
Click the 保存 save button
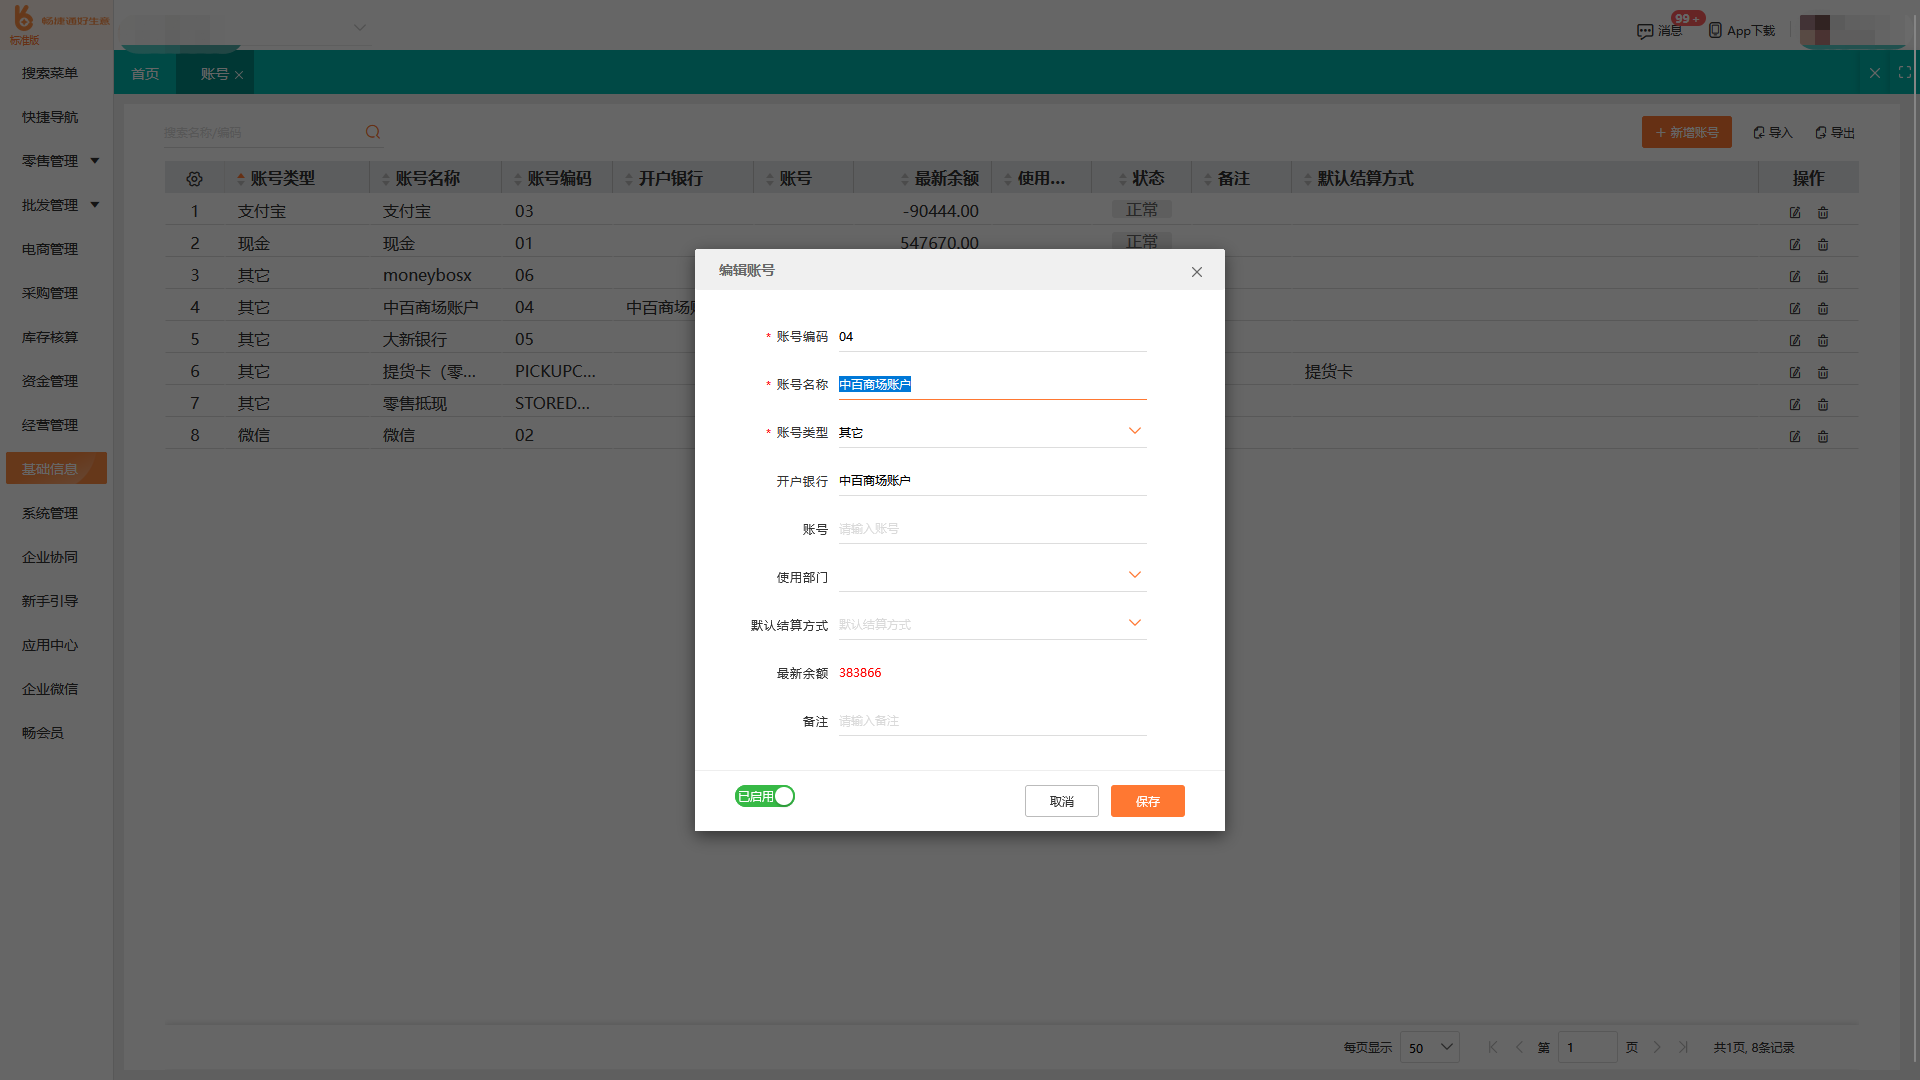1147,800
